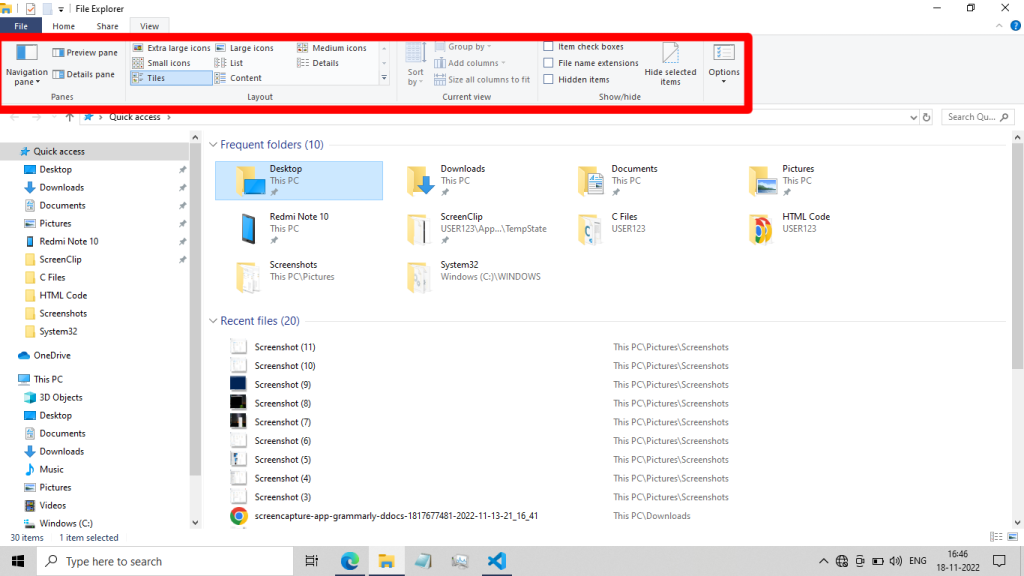Image resolution: width=1024 pixels, height=576 pixels.
Task: Check the Hidden items box
Action: pyautogui.click(x=548, y=79)
